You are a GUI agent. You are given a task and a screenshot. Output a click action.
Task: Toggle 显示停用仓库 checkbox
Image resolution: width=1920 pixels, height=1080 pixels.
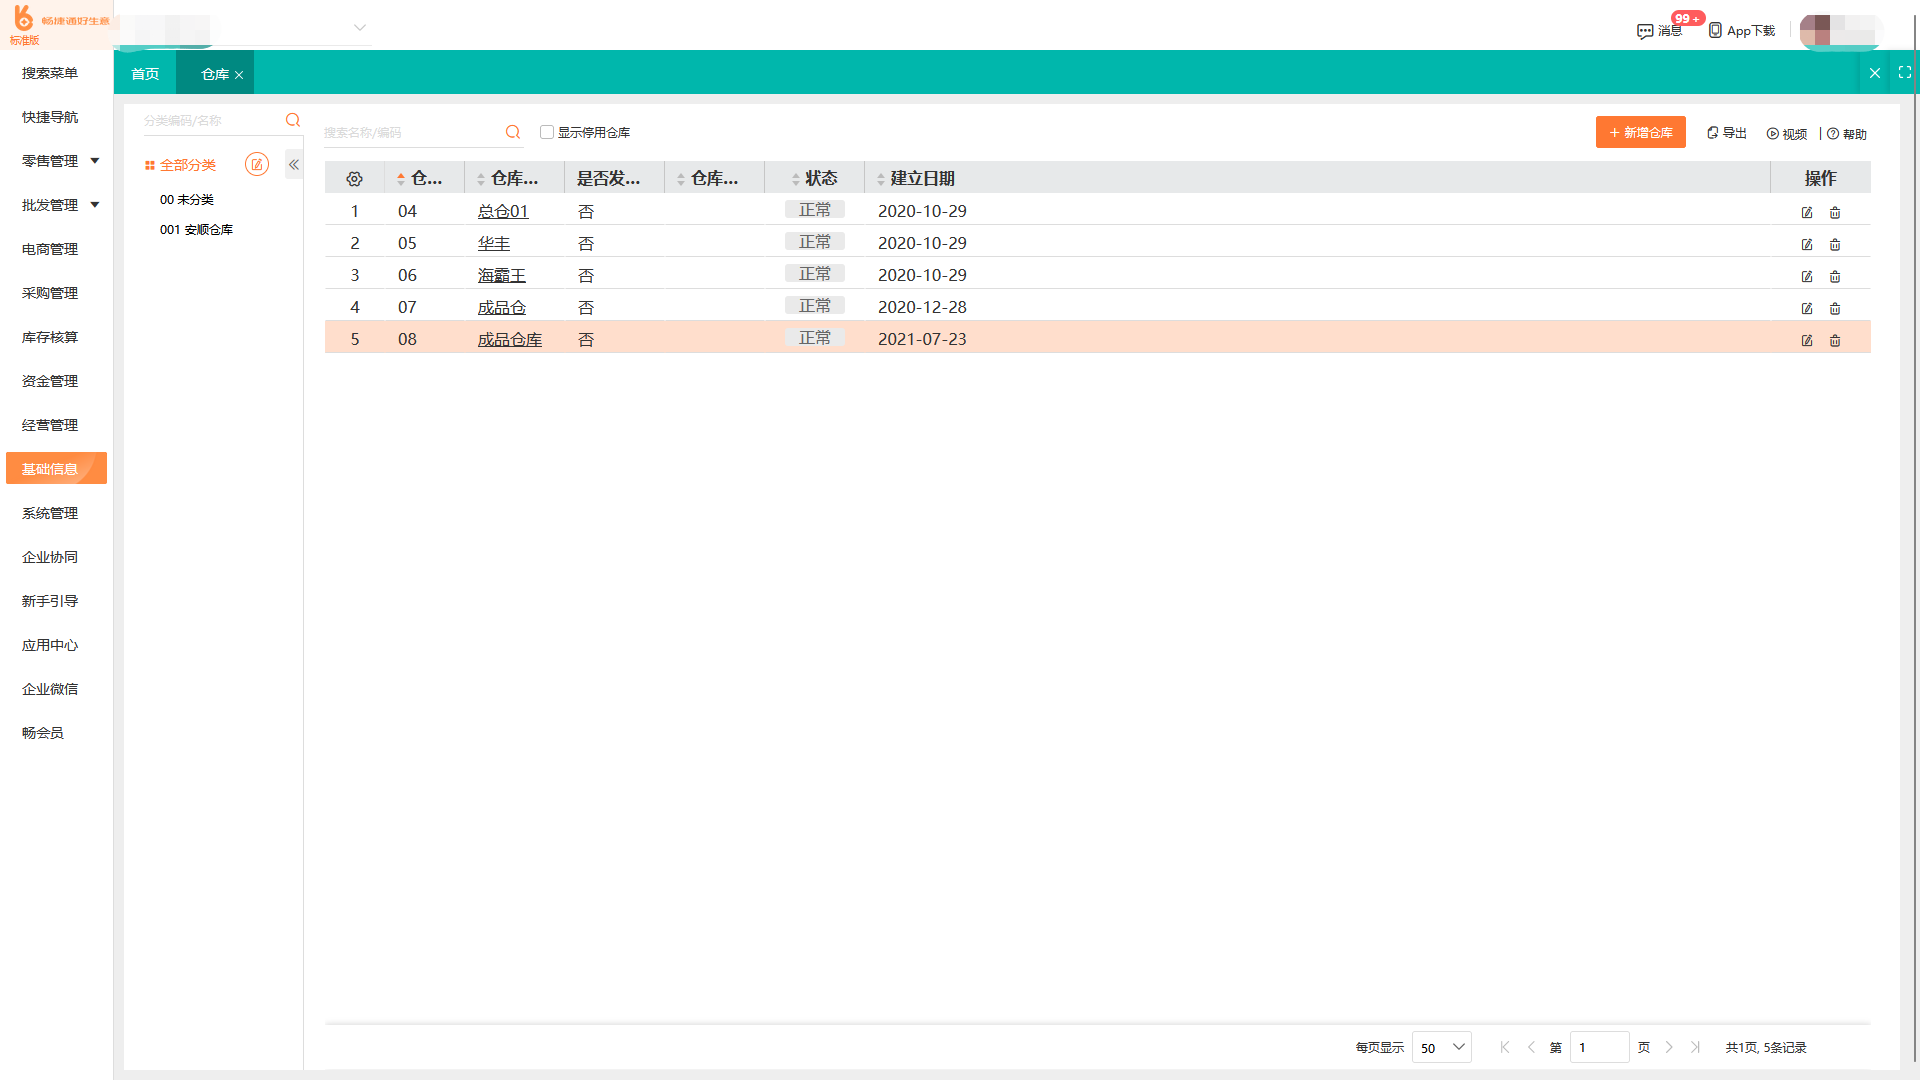[x=546, y=132]
